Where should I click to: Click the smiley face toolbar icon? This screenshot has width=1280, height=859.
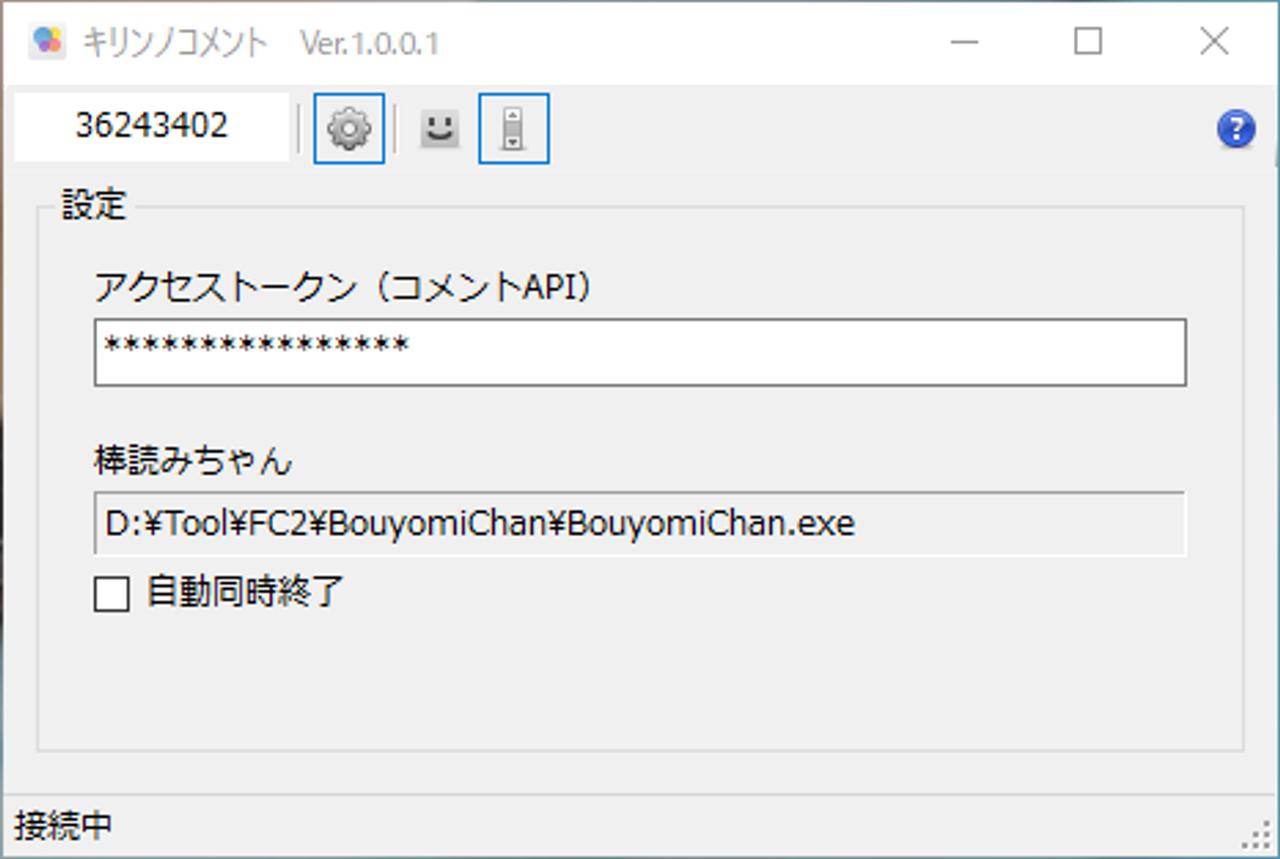tap(439, 129)
